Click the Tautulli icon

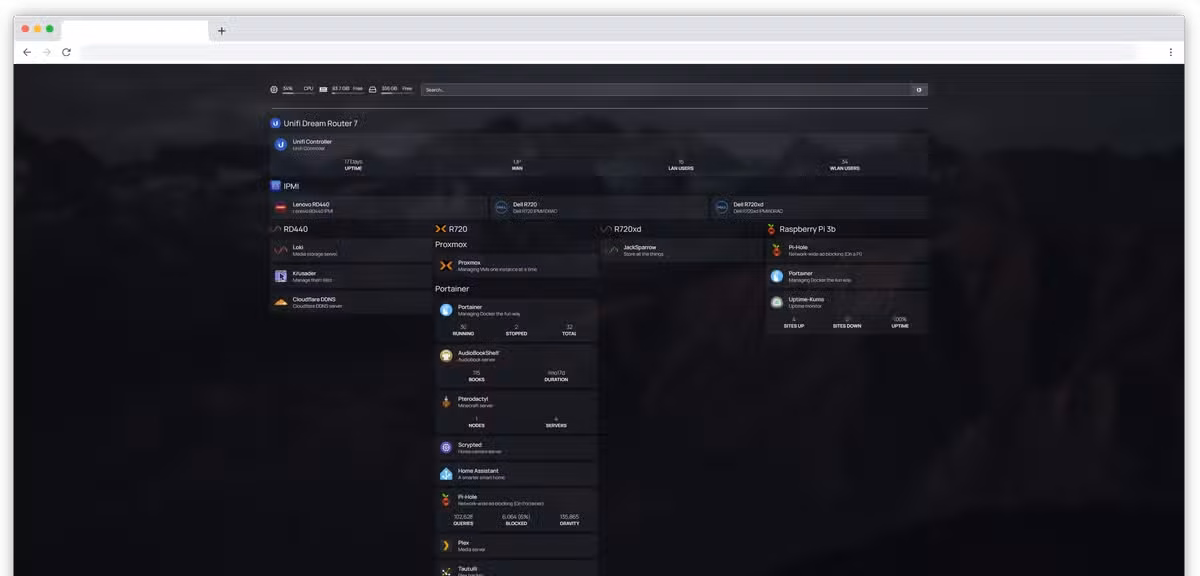pos(446,571)
